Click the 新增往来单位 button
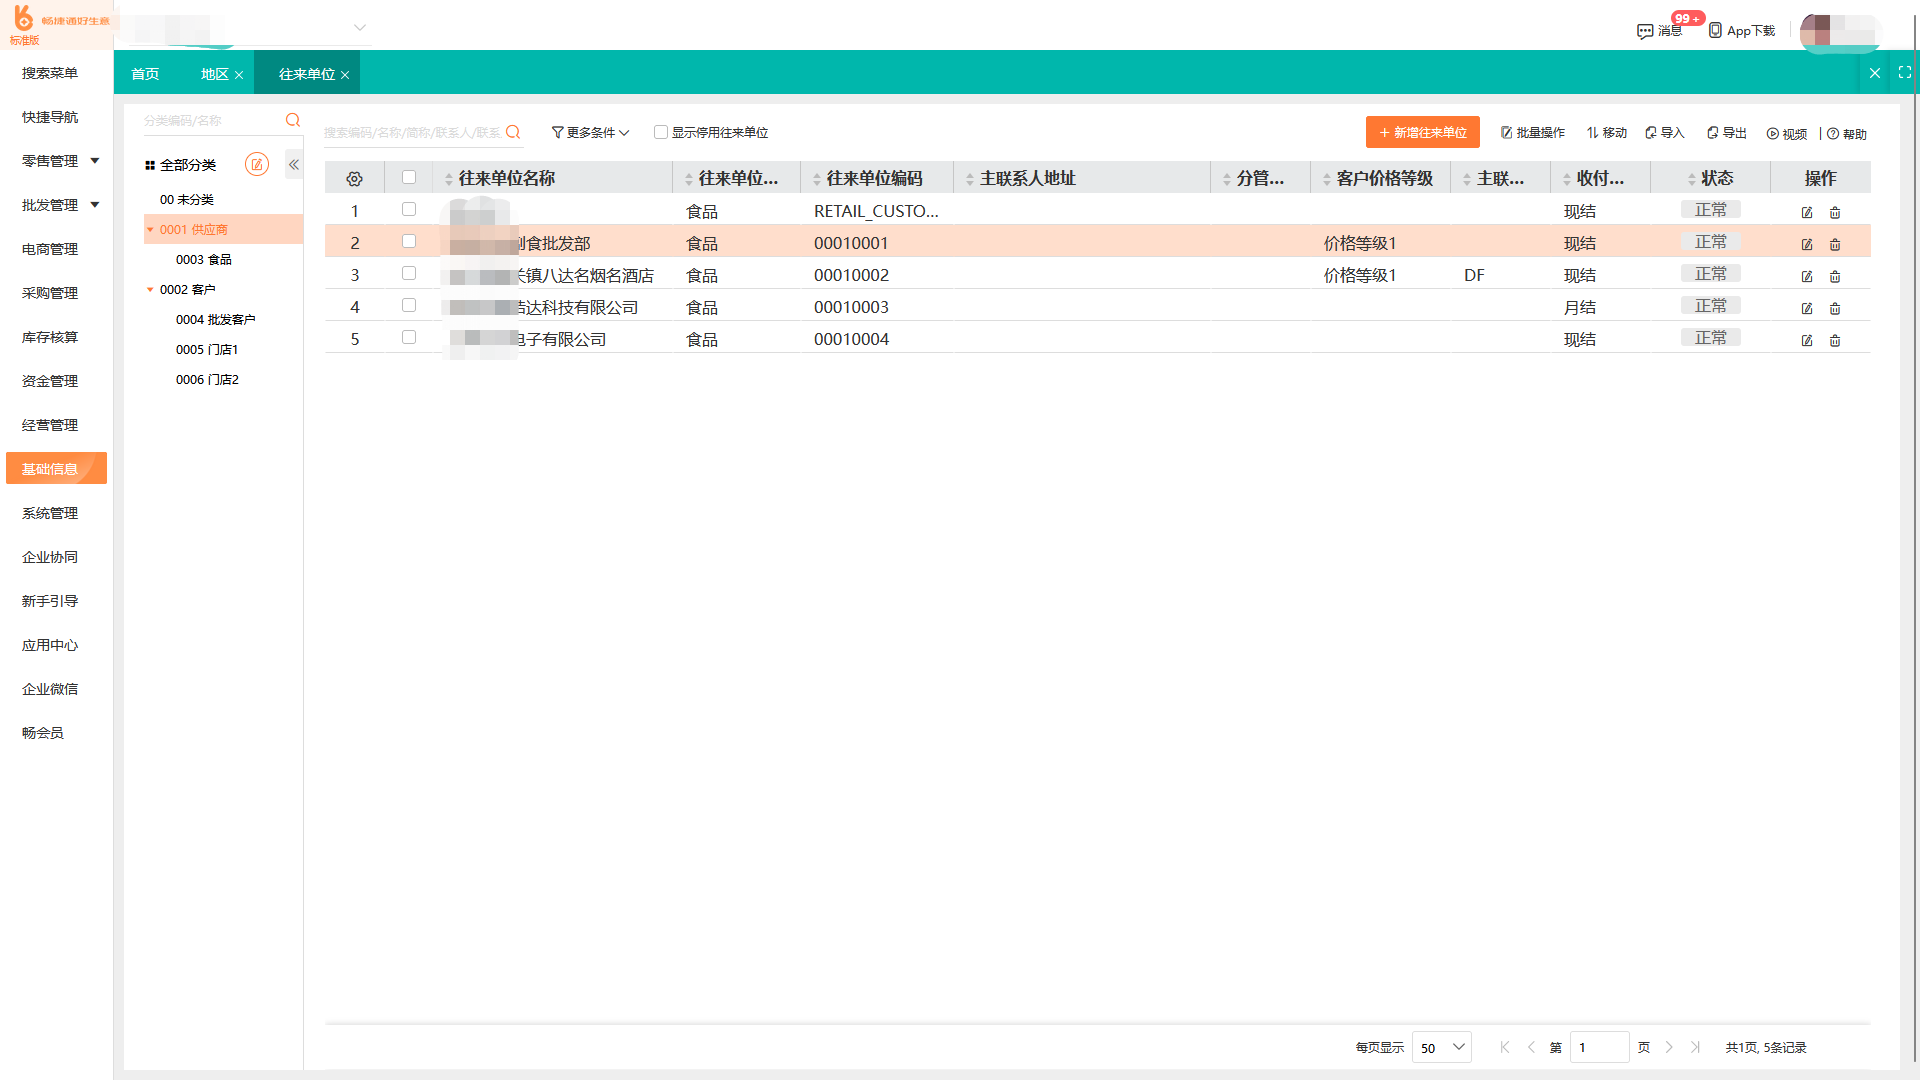Image resolution: width=1920 pixels, height=1080 pixels. coord(1423,131)
